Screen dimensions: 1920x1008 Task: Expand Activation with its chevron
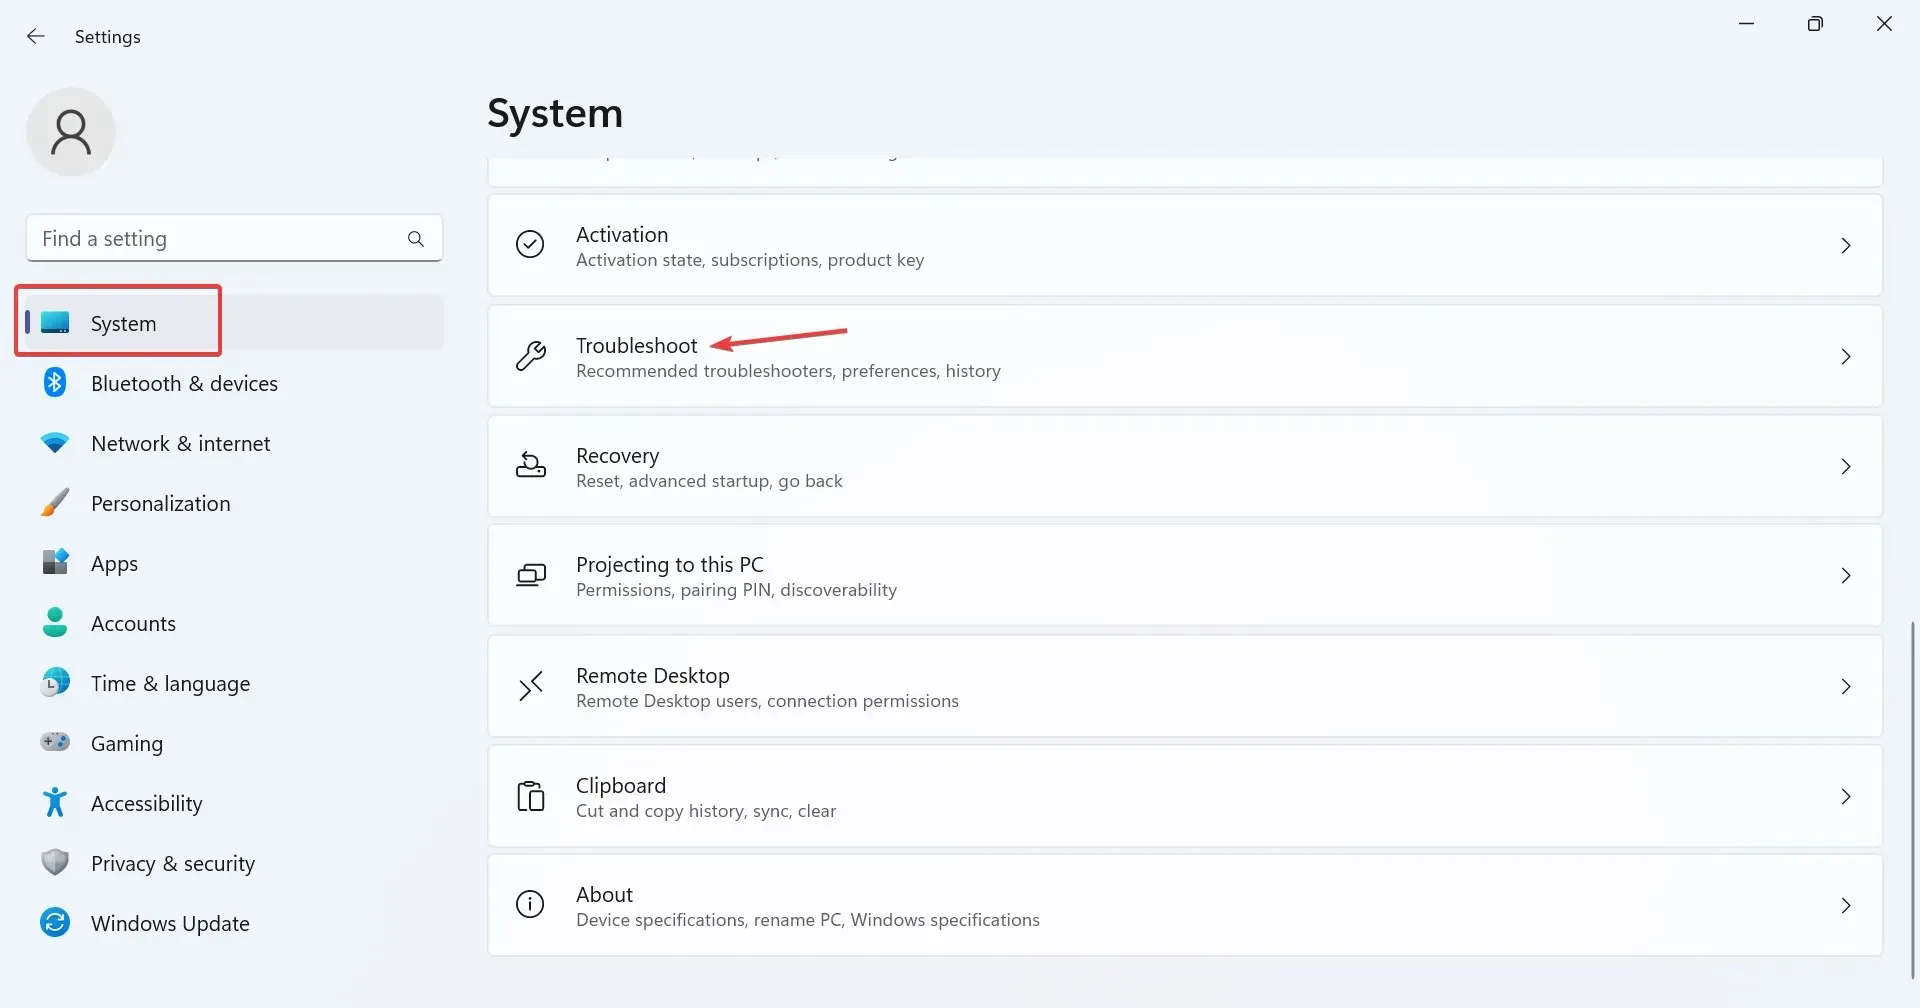pos(1846,245)
